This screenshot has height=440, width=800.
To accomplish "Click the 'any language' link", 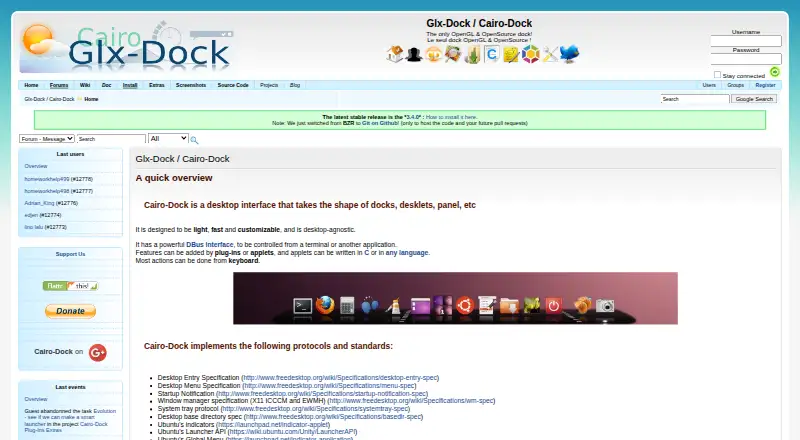I will click(x=407, y=253).
